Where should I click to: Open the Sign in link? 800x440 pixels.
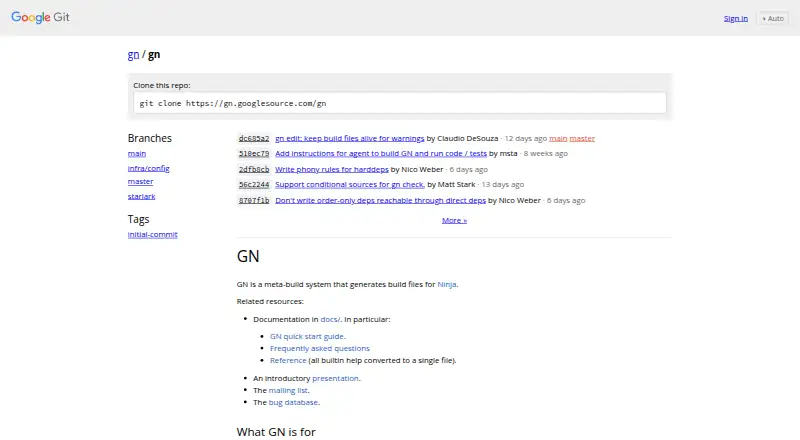coord(735,18)
